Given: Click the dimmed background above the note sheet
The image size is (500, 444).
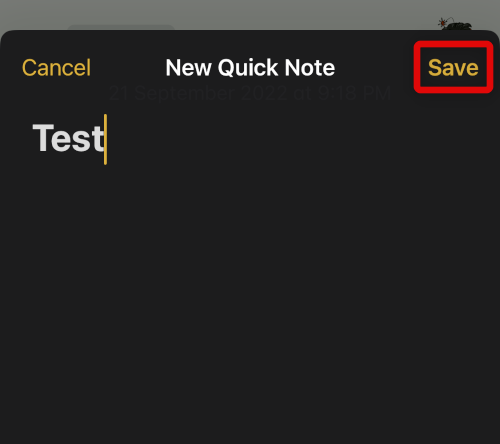Looking at the screenshot, I should (250, 13).
